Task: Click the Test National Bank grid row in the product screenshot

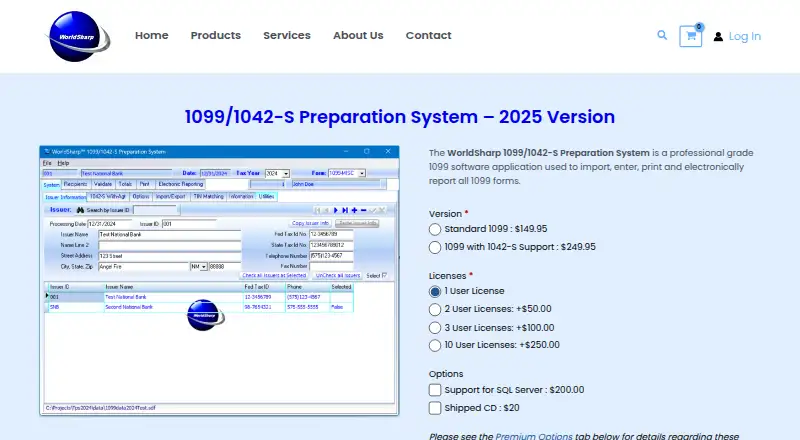Action: click(x=199, y=297)
